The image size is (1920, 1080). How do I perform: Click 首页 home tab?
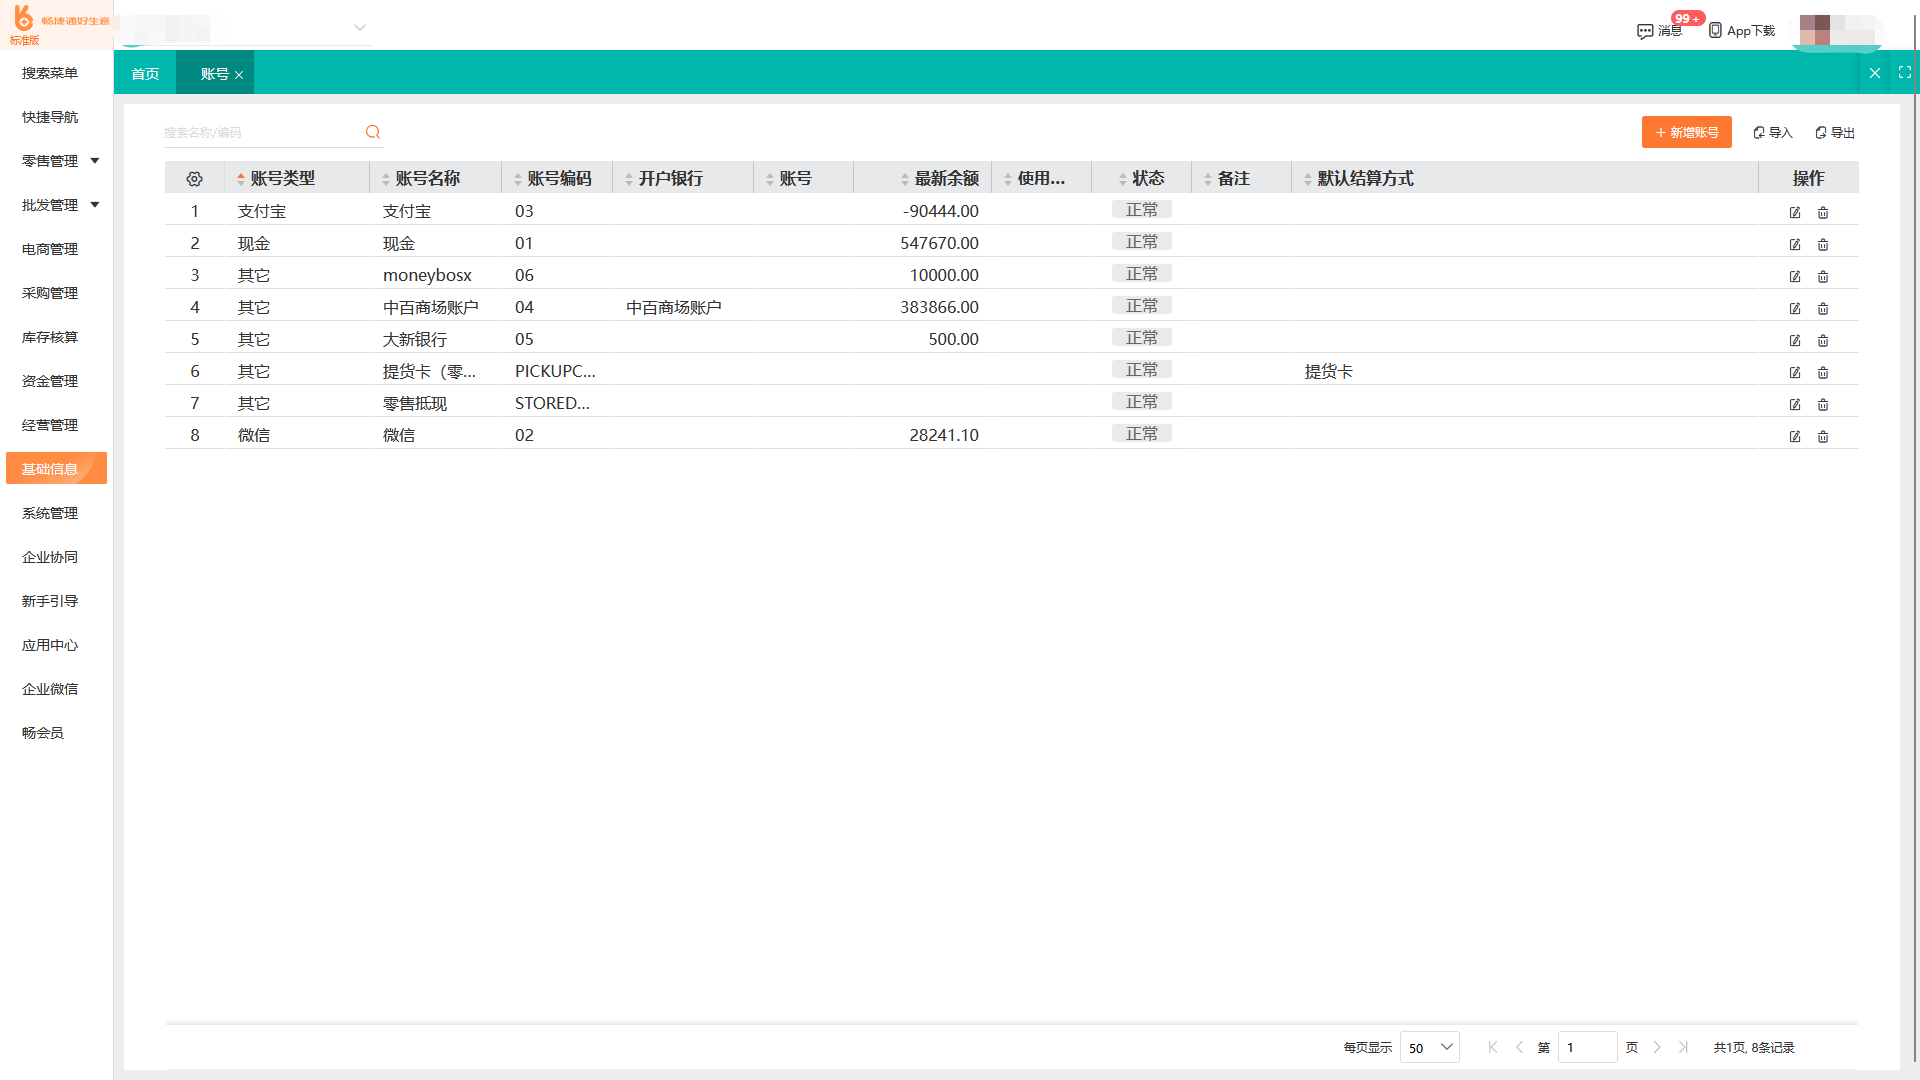pyautogui.click(x=146, y=73)
